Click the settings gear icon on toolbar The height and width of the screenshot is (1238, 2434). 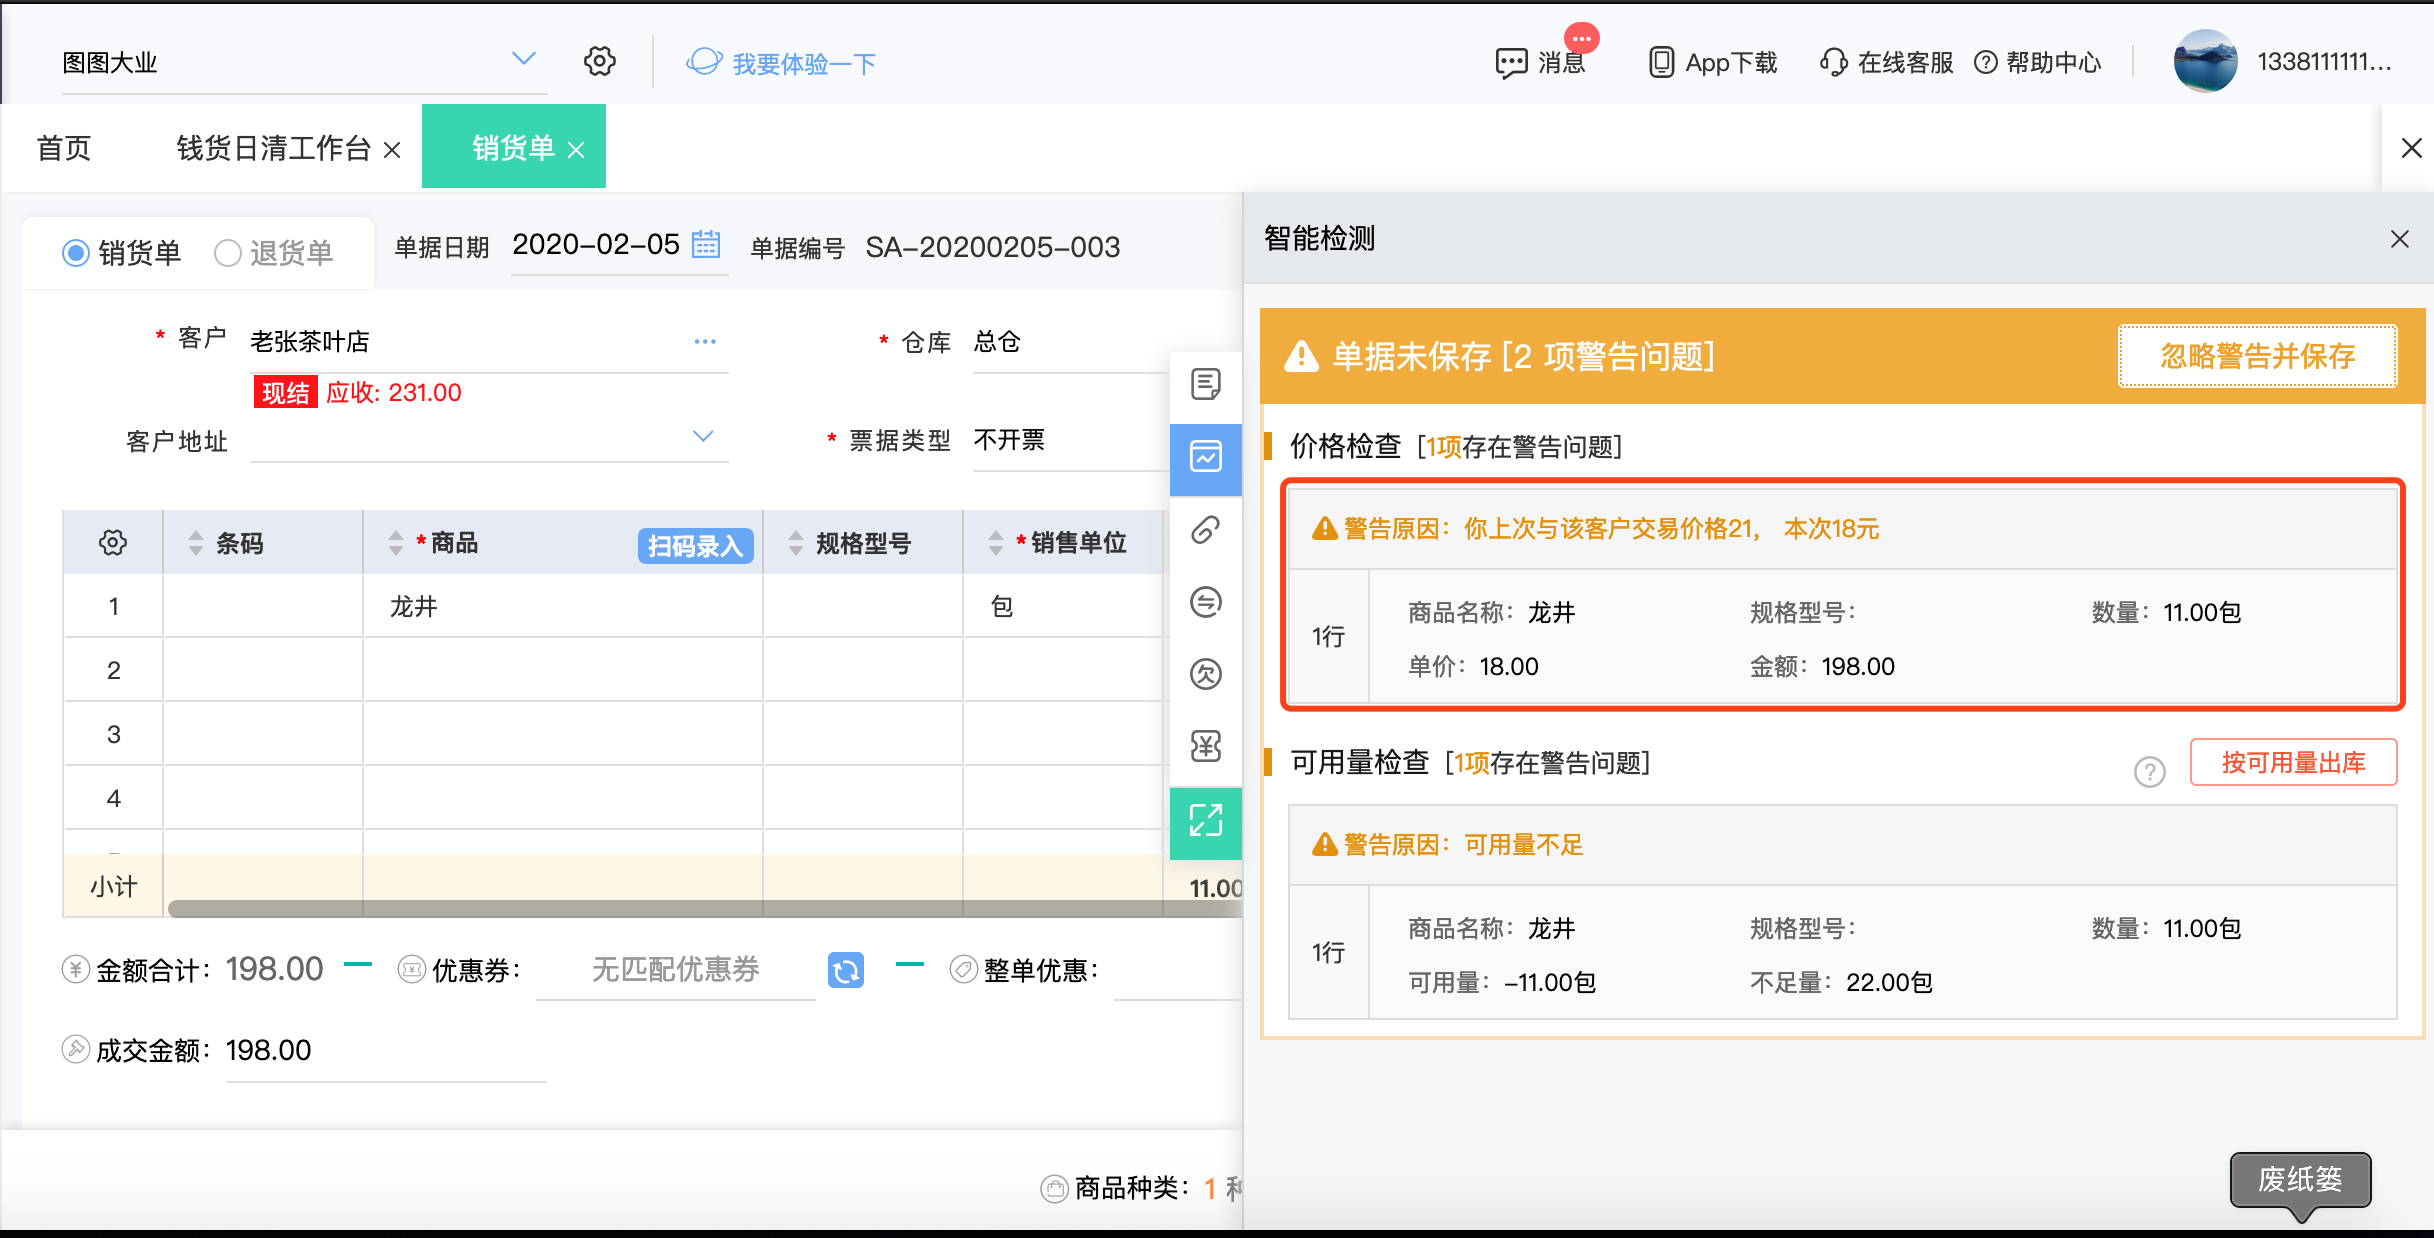point(600,62)
